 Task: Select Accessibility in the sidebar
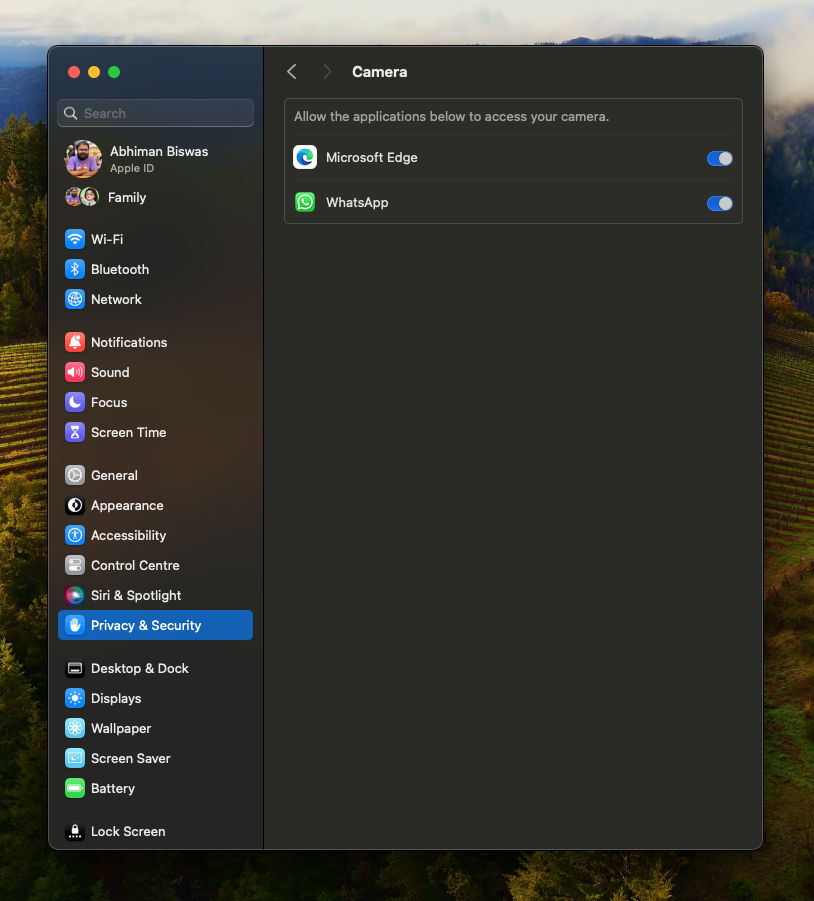(x=155, y=535)
